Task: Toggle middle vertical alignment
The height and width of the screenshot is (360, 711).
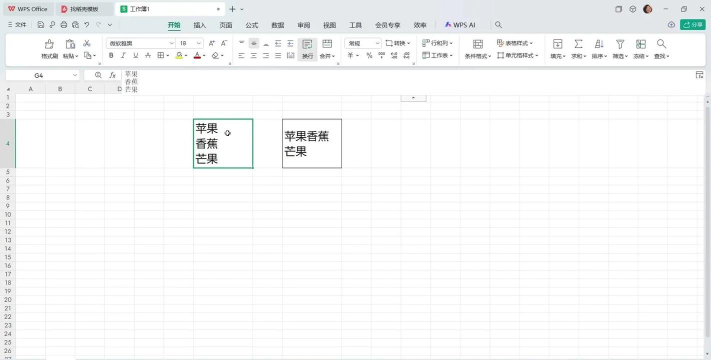Action: 254,44
